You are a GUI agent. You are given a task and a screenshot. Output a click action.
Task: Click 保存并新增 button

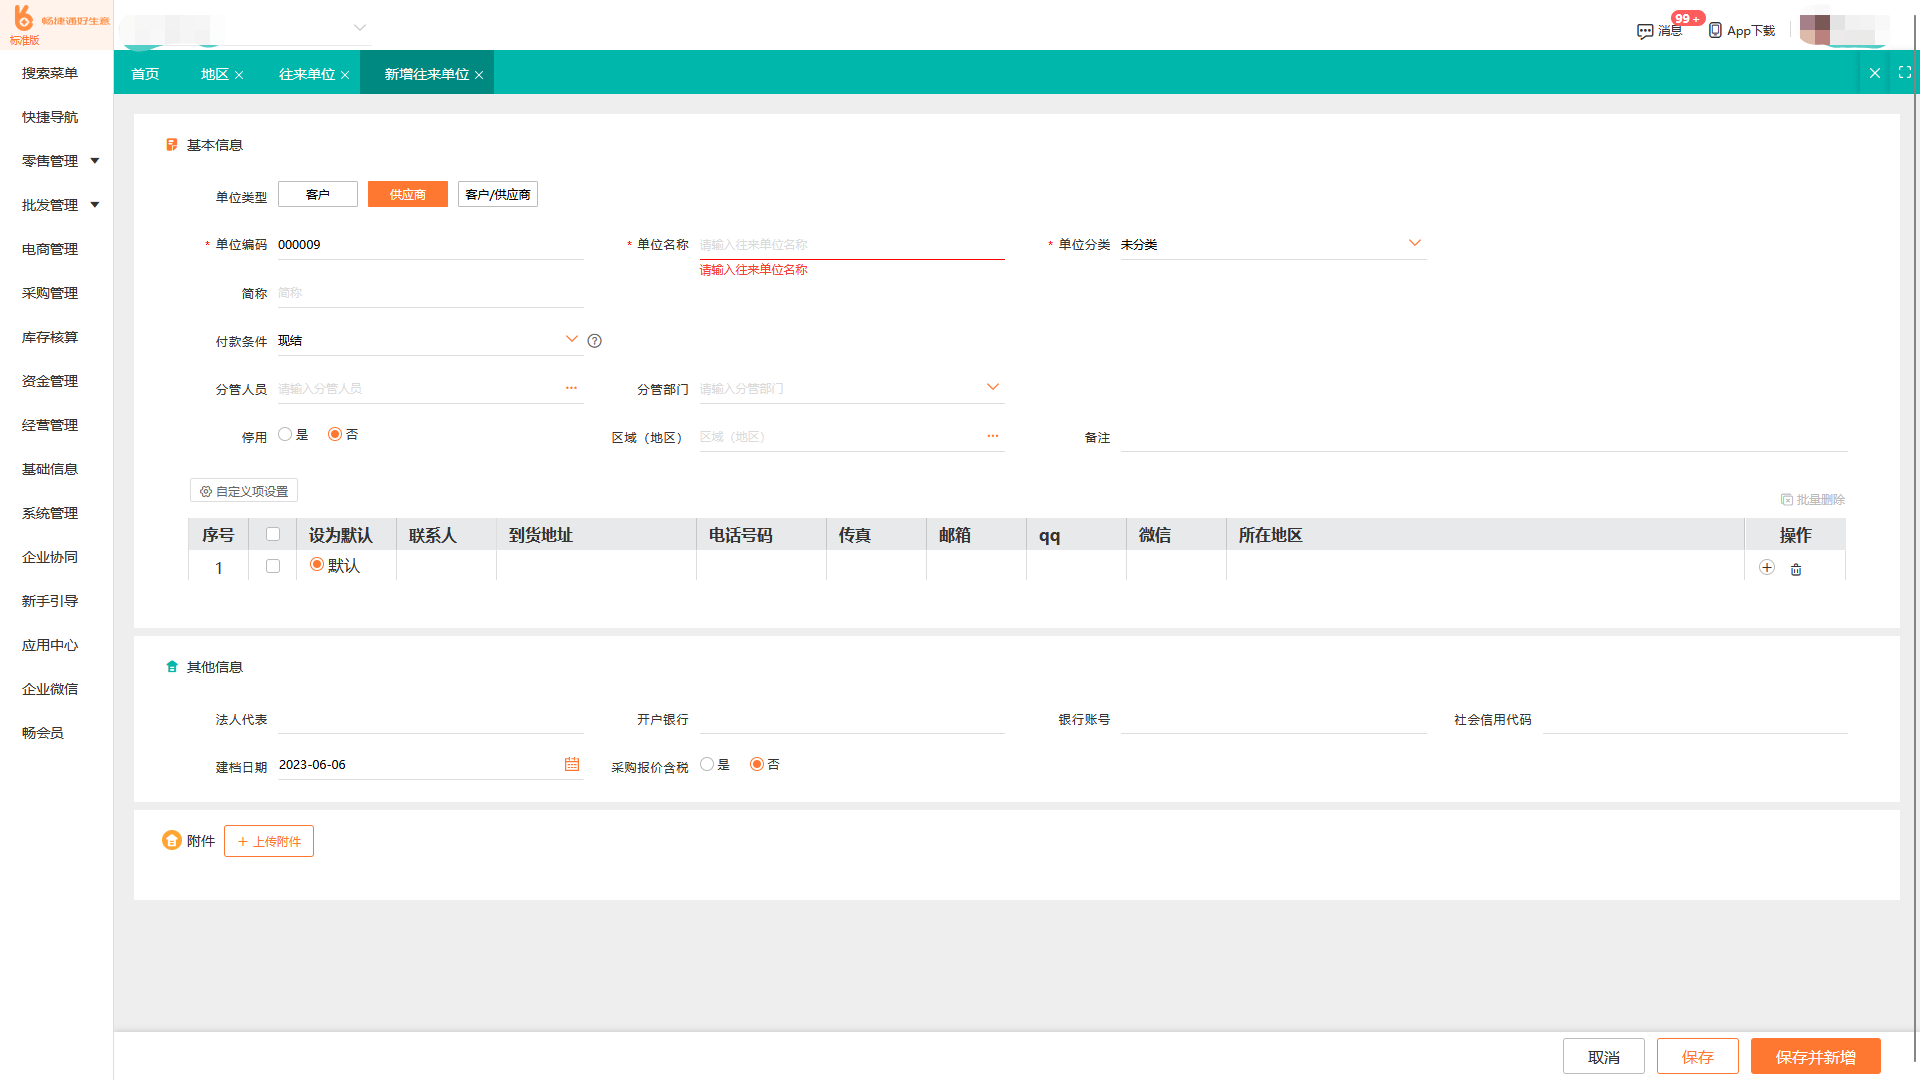1812,1054
